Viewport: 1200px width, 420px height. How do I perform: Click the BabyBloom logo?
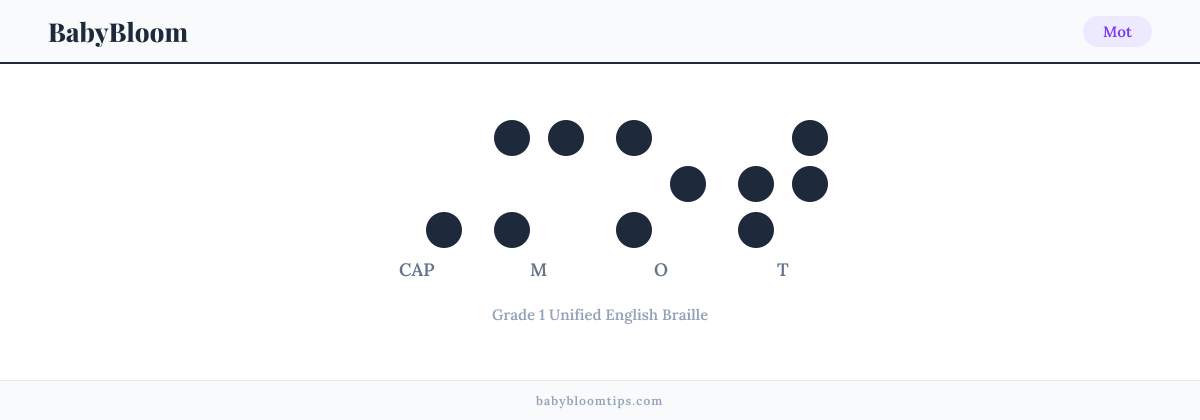point(118,32)
